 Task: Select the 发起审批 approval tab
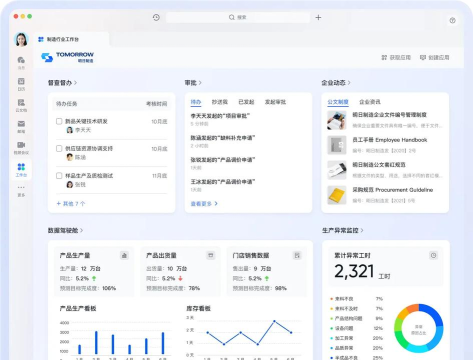click(275, 102)
